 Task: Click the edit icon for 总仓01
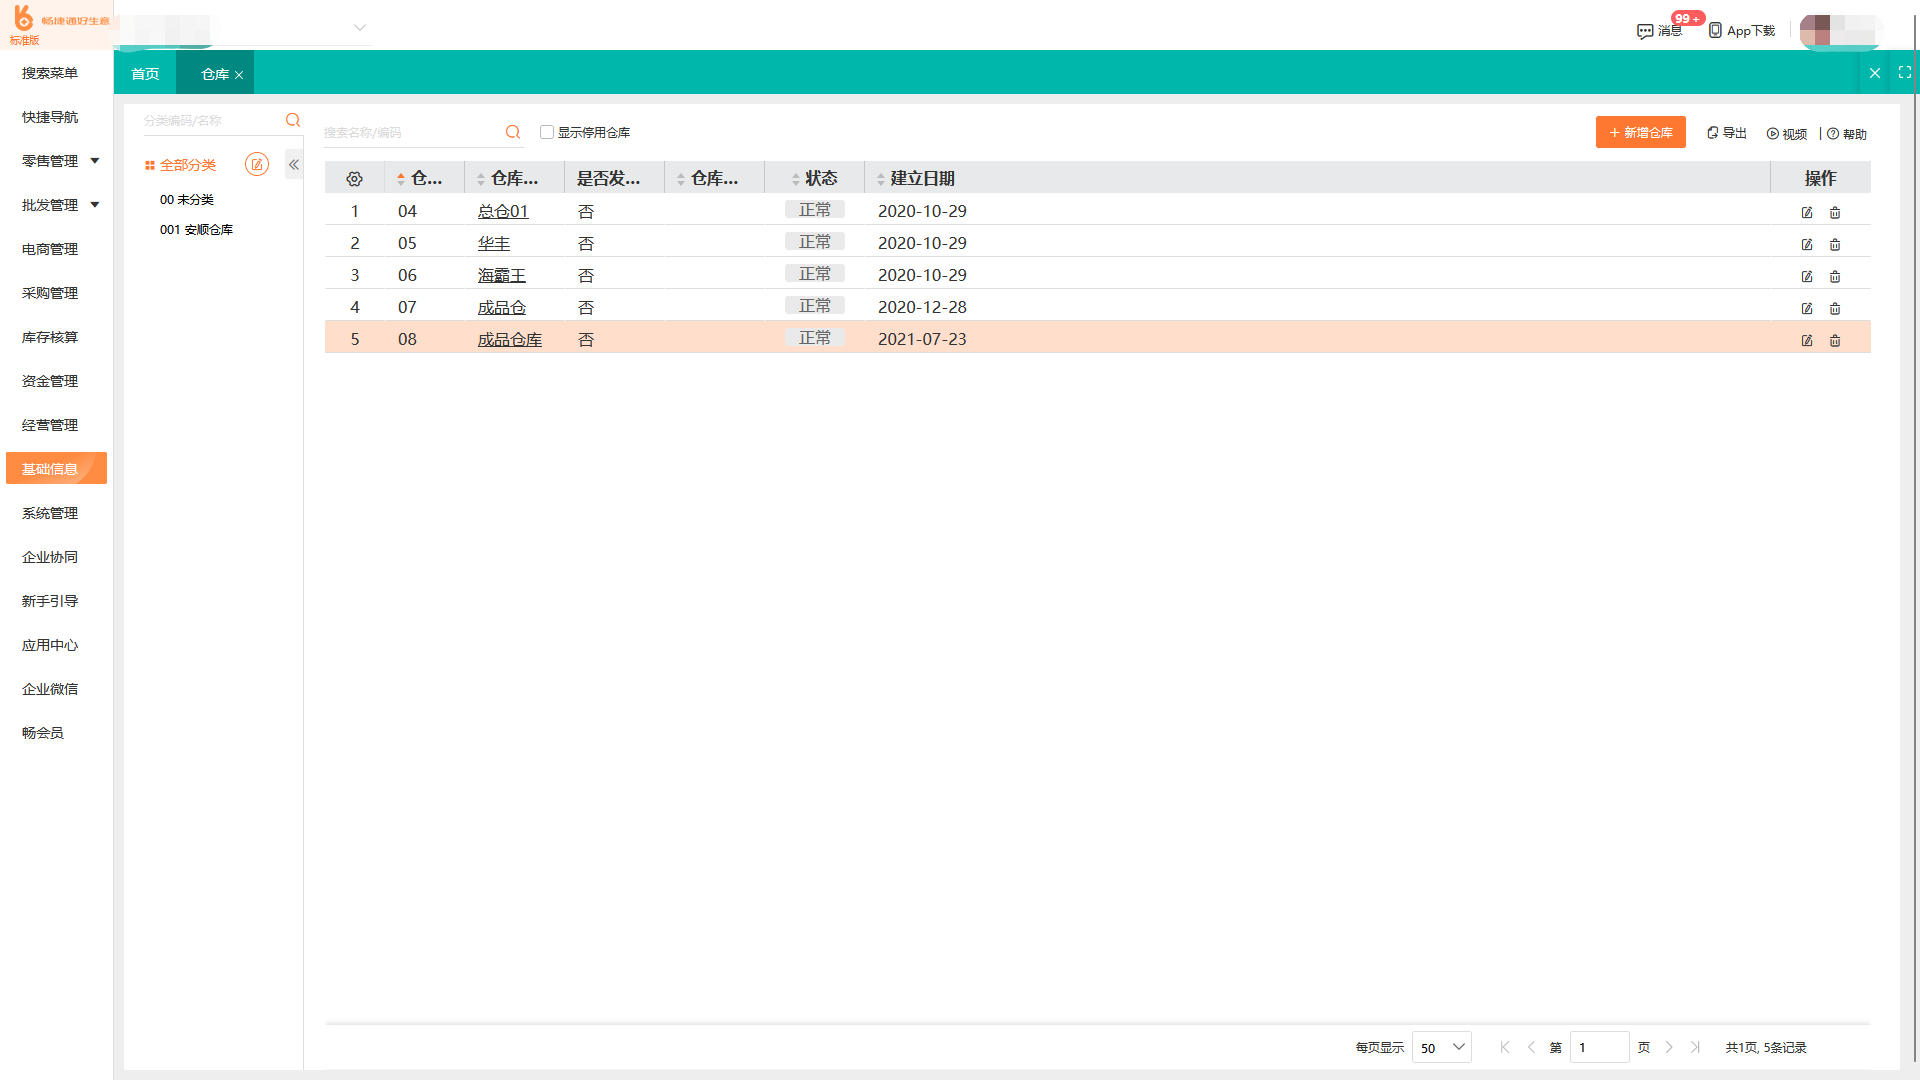[x=1807, y=212]
